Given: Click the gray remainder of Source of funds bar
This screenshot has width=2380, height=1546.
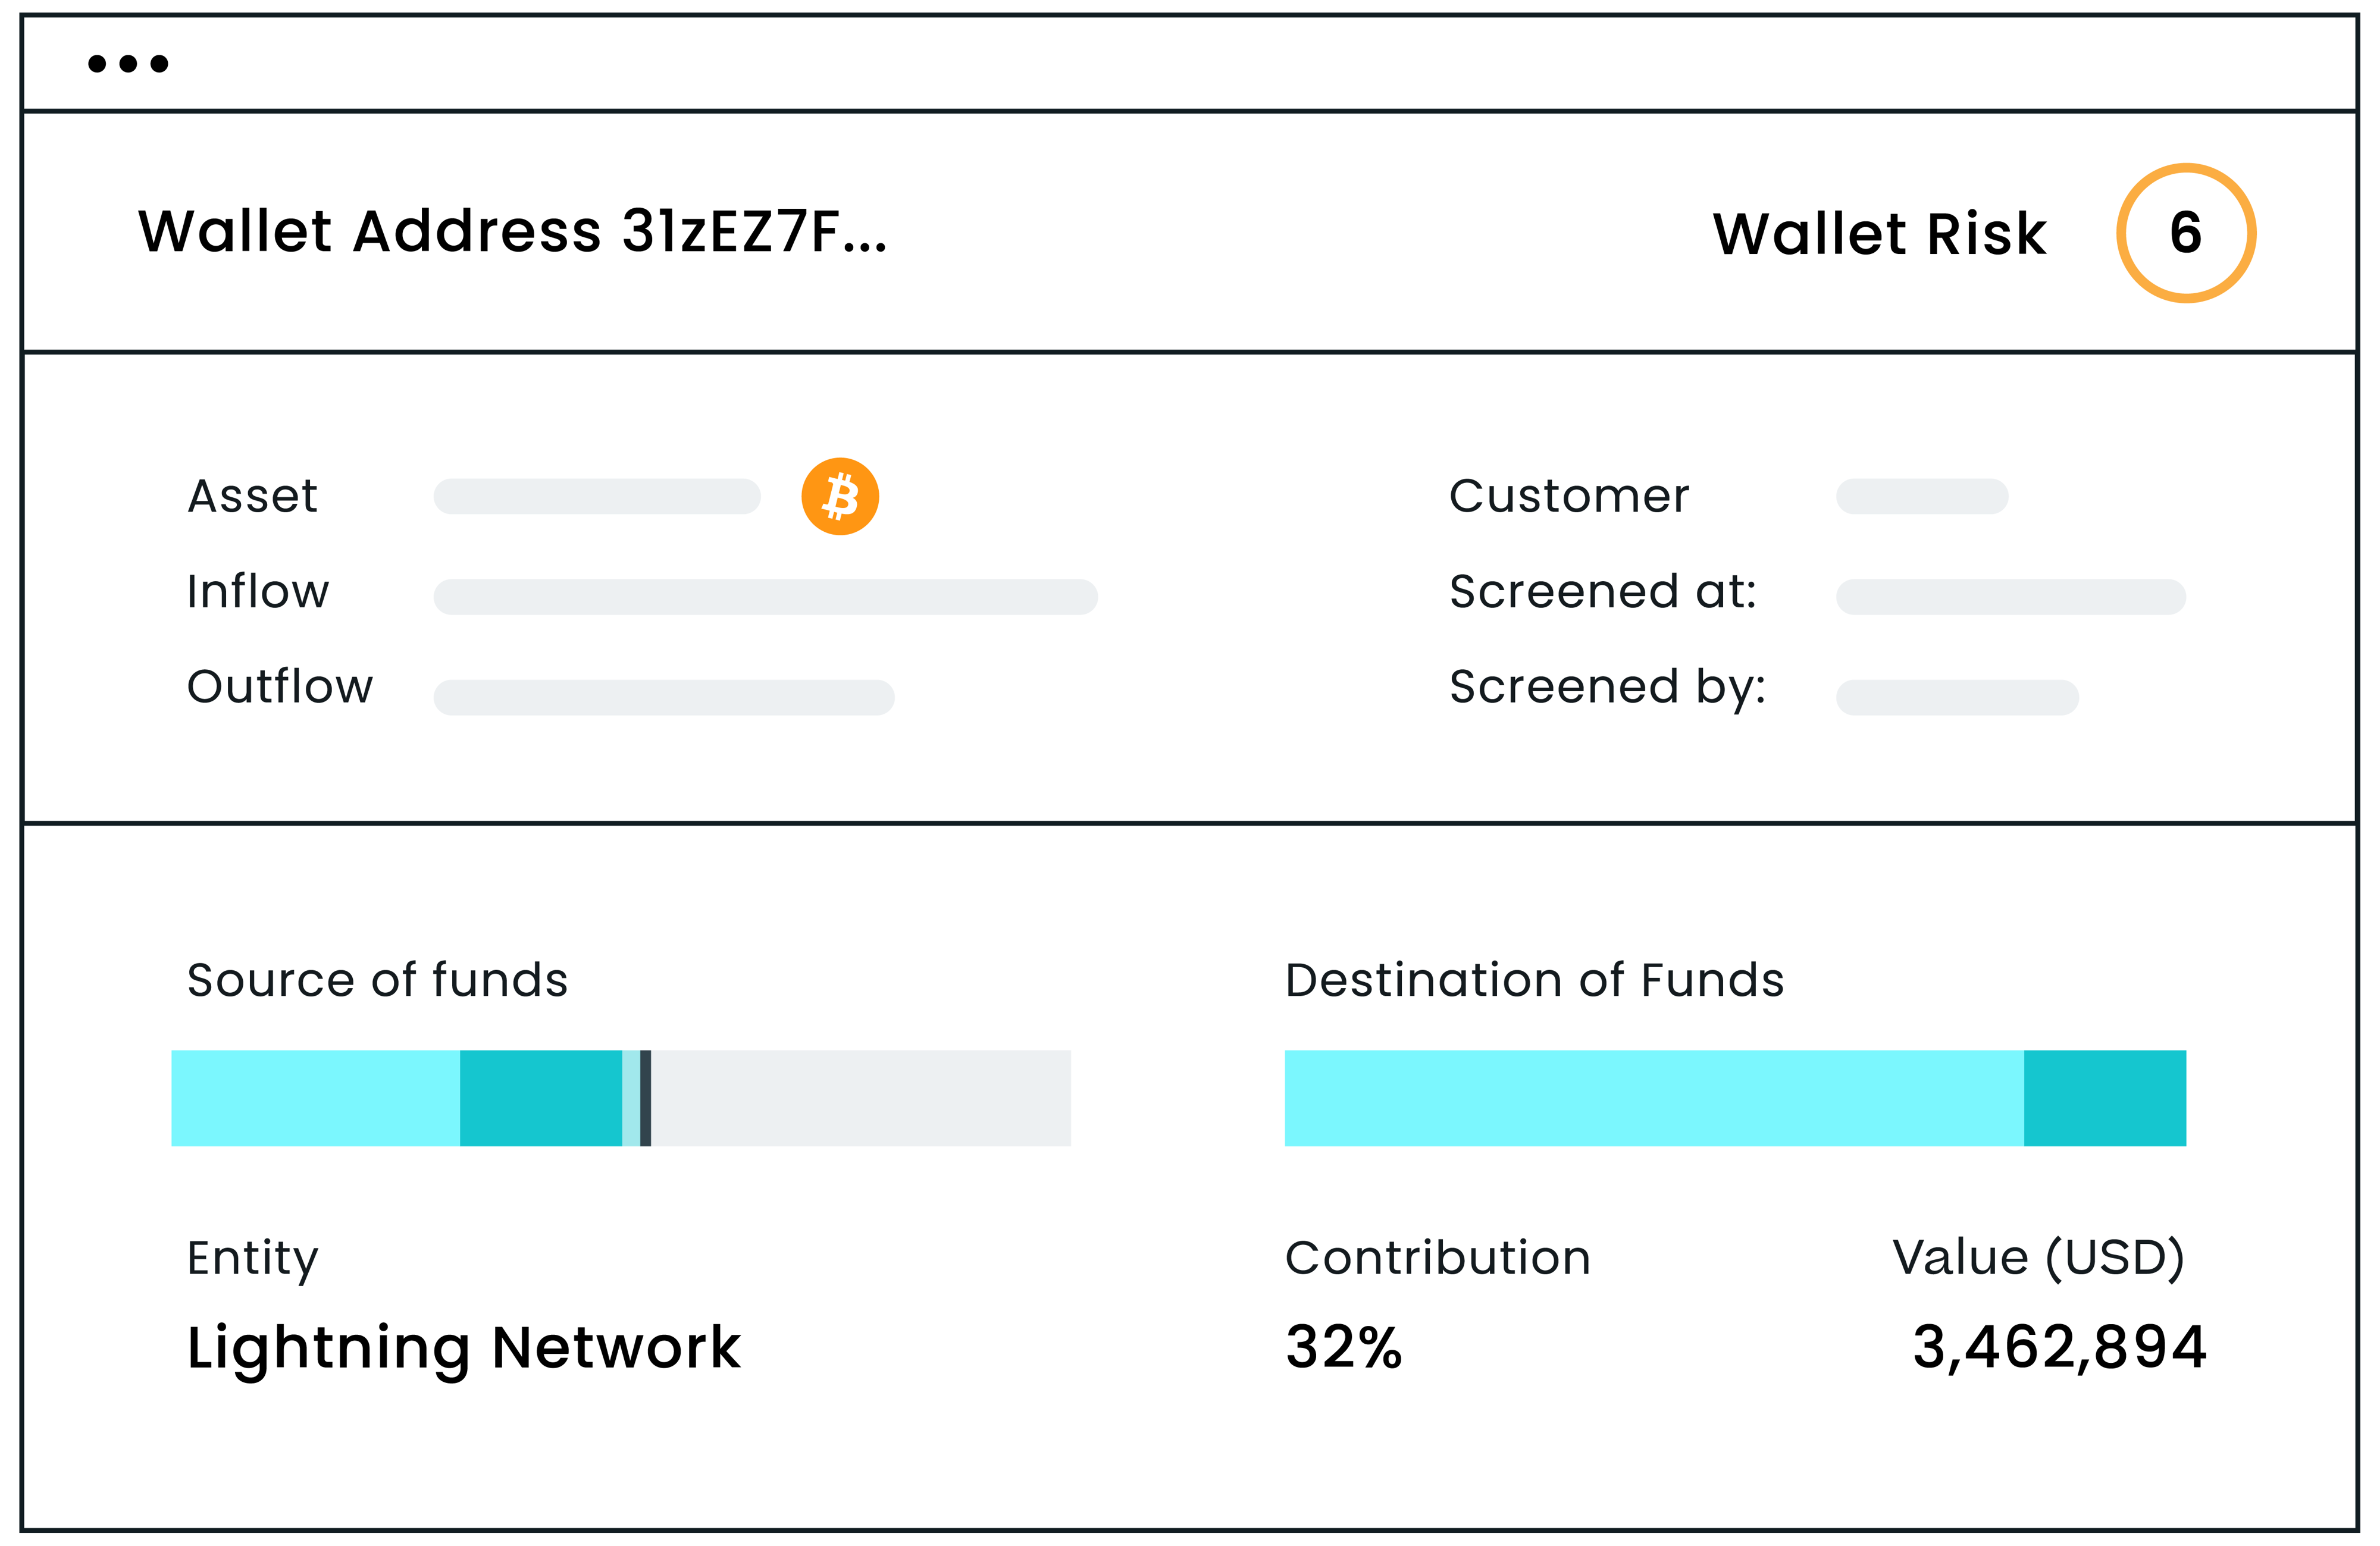Looking at the screenshot, I should tap(860, 1098).
